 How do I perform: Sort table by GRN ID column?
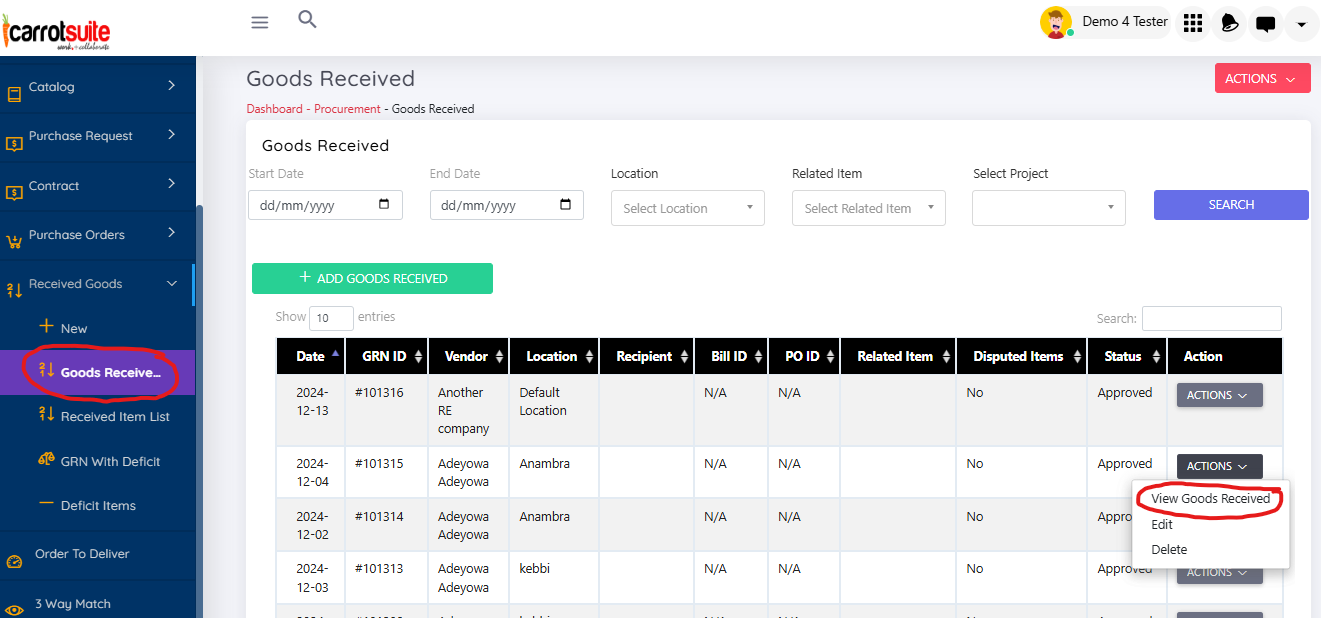pyautogui.click(x=390, y=356)
